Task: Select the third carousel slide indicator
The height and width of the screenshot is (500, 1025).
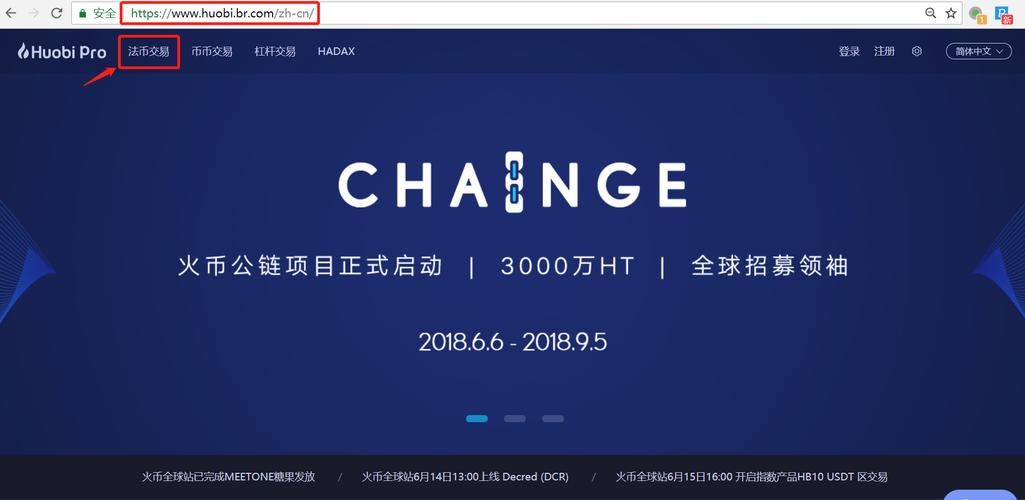Action: (x=553, y=418)
